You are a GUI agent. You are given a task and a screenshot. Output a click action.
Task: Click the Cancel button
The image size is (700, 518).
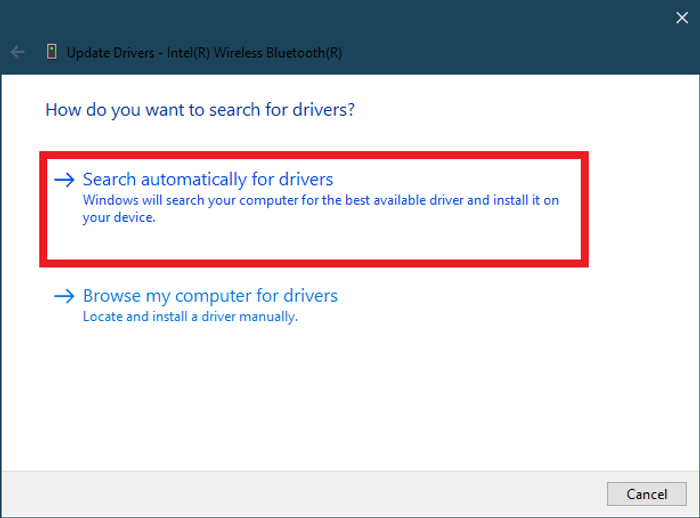646,494
